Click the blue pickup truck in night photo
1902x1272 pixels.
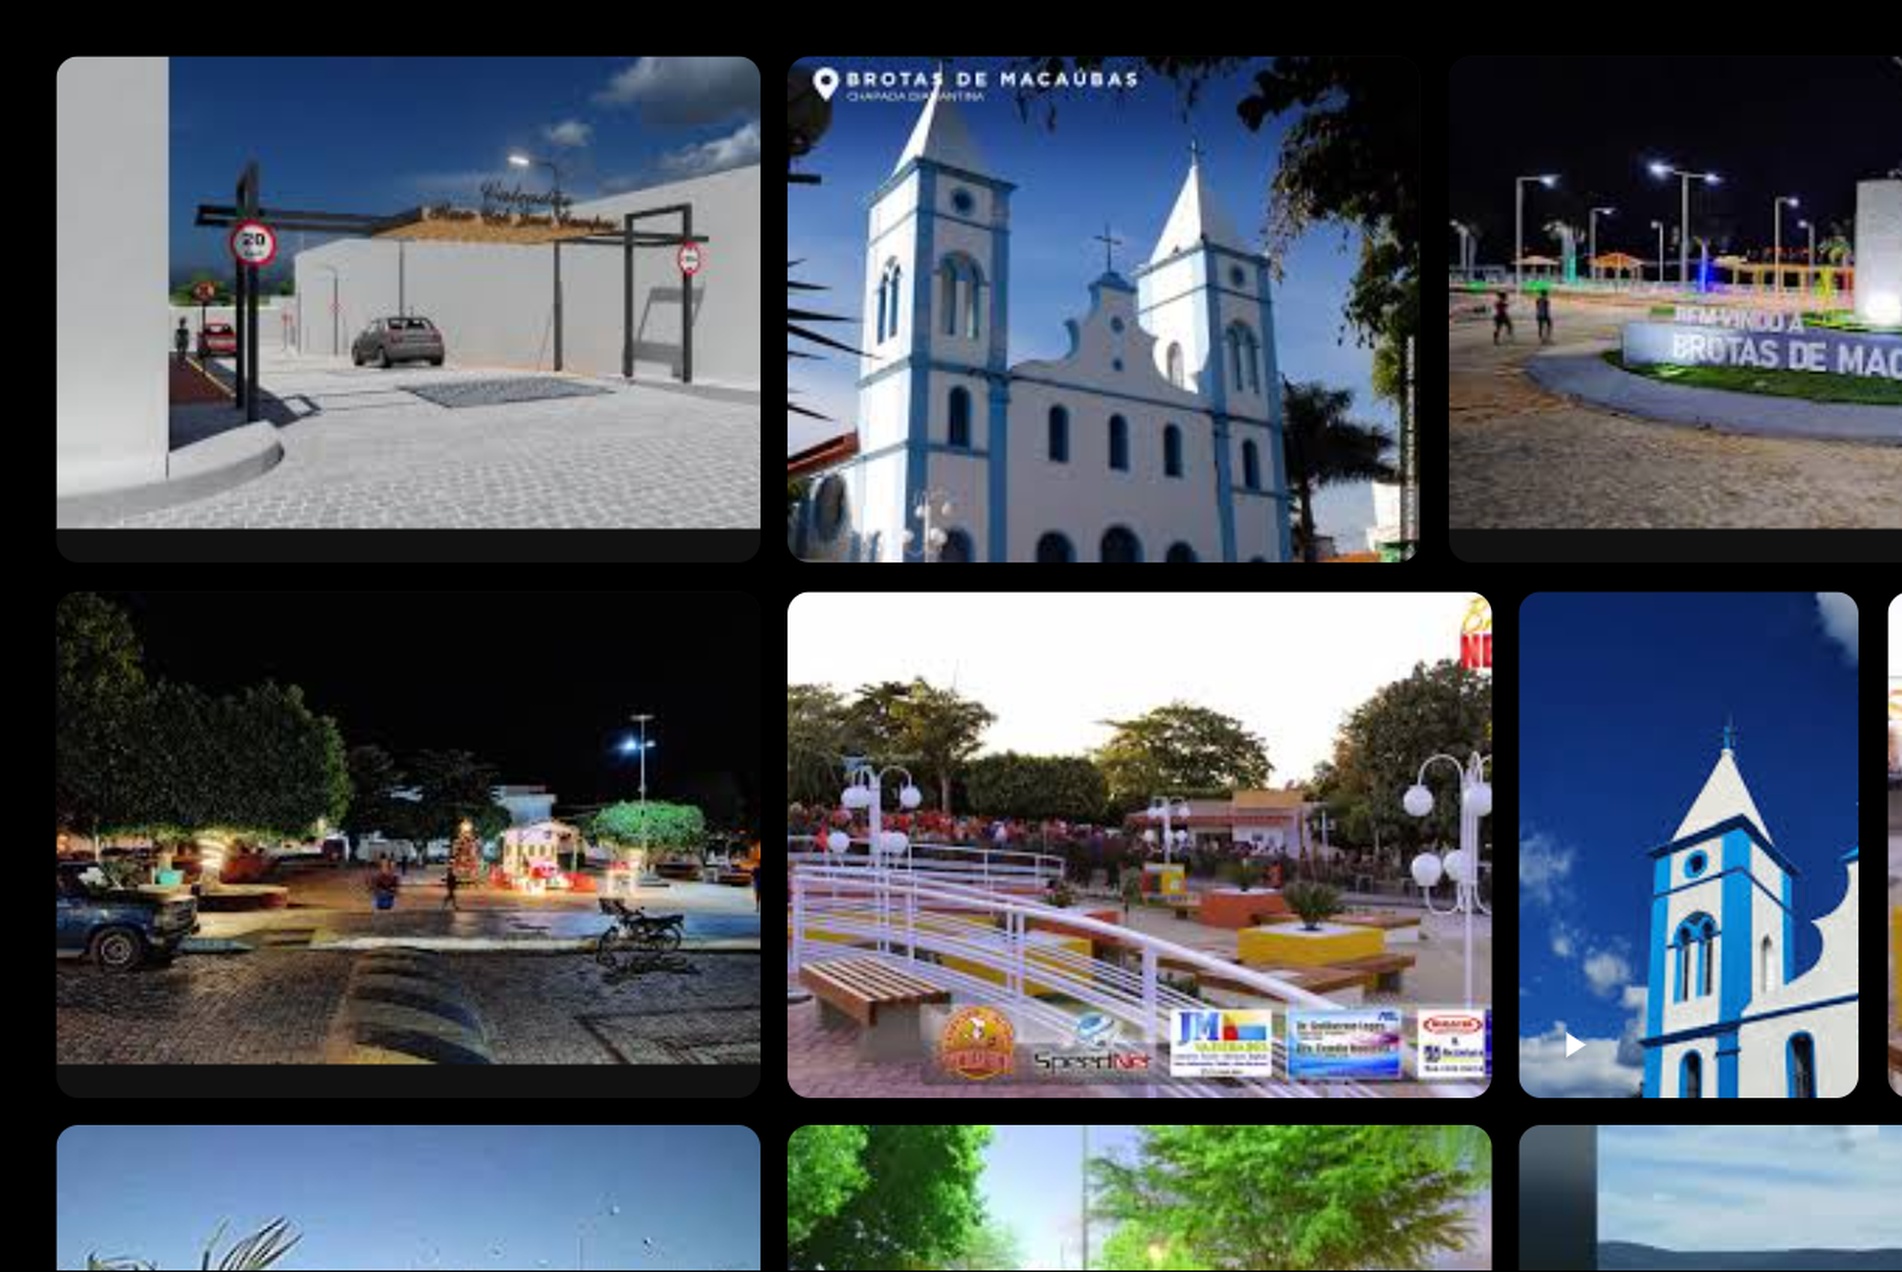(125, 915)
